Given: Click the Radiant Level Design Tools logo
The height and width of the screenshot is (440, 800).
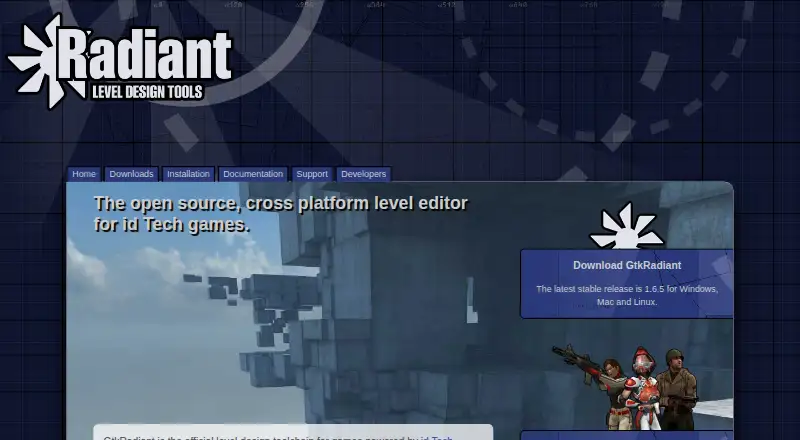Looking at the screenshot, I should (x=120, y=61).
